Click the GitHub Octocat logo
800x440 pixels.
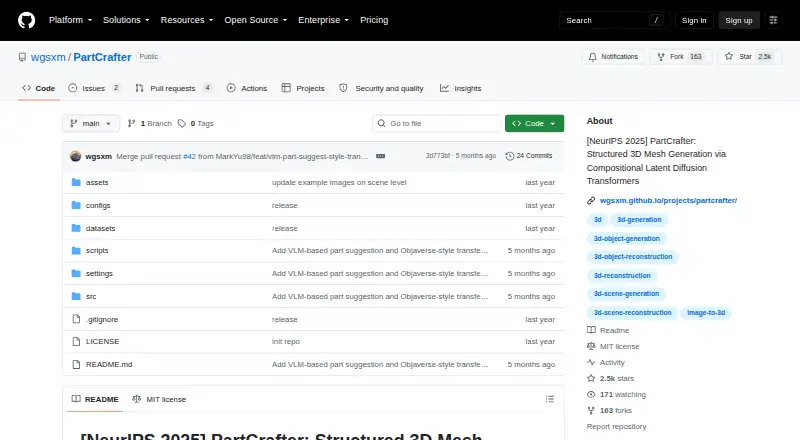click(27, 20)
